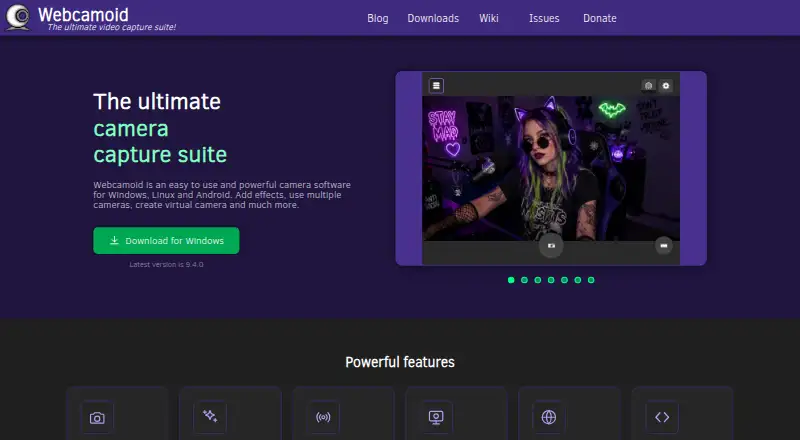Select the fifth carousel dot
The height and width of the screenshot is (440, 800).
[564, 280]
